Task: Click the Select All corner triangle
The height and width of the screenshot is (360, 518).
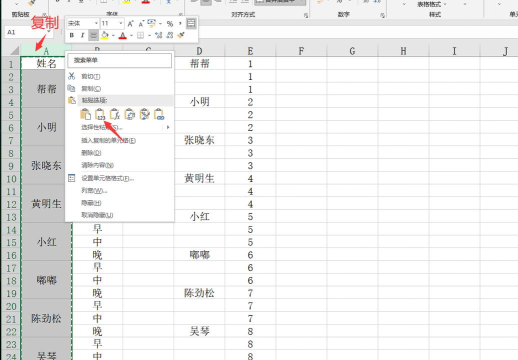Action: pos(14,51)
